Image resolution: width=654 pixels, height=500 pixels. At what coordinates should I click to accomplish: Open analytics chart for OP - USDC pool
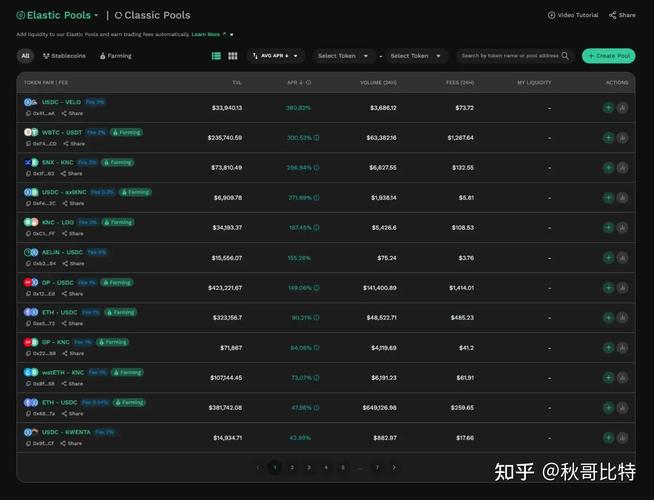click(622, 288)
